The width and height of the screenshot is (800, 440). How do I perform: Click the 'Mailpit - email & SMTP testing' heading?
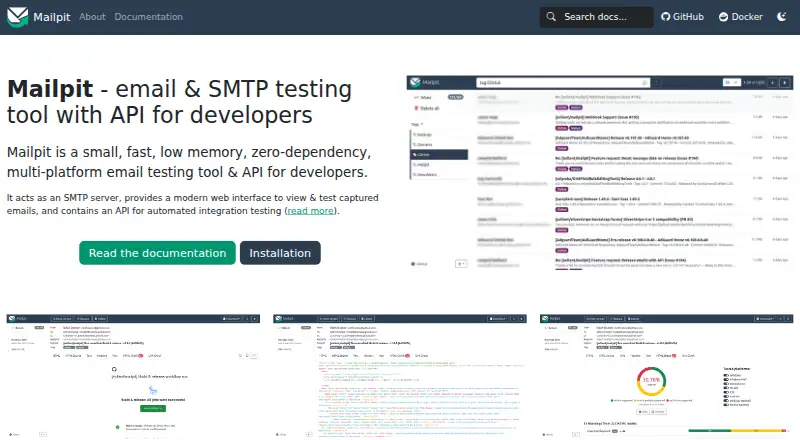click(x=180, y=102)
